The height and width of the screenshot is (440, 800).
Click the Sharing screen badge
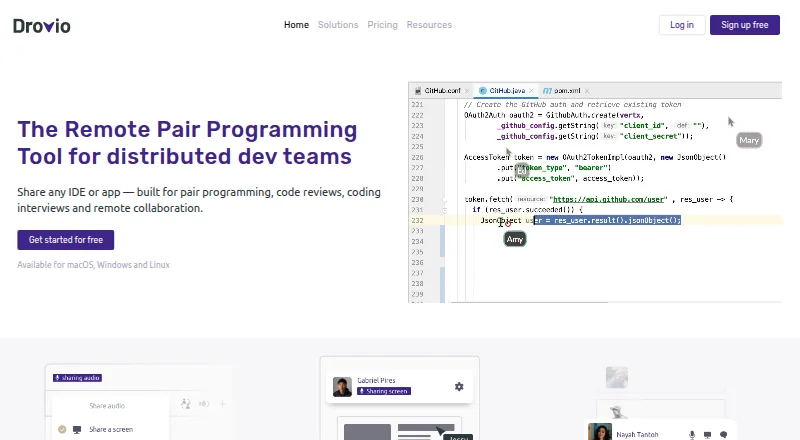tap(384, 391)
